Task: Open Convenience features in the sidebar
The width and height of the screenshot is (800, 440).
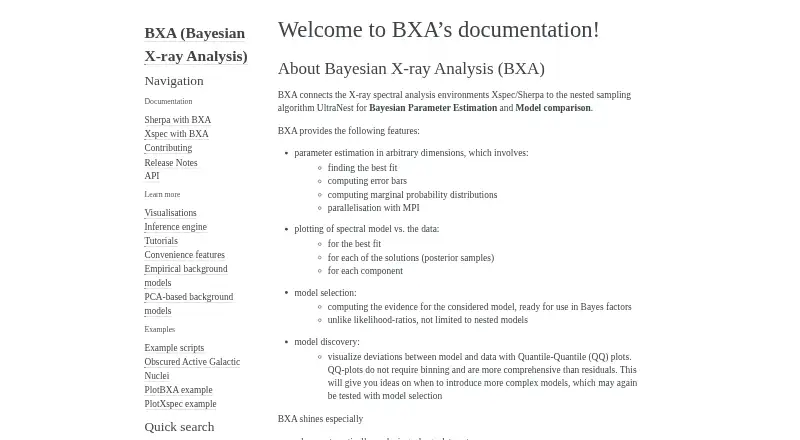Action: pyautogui.click(x=184, y=255)
